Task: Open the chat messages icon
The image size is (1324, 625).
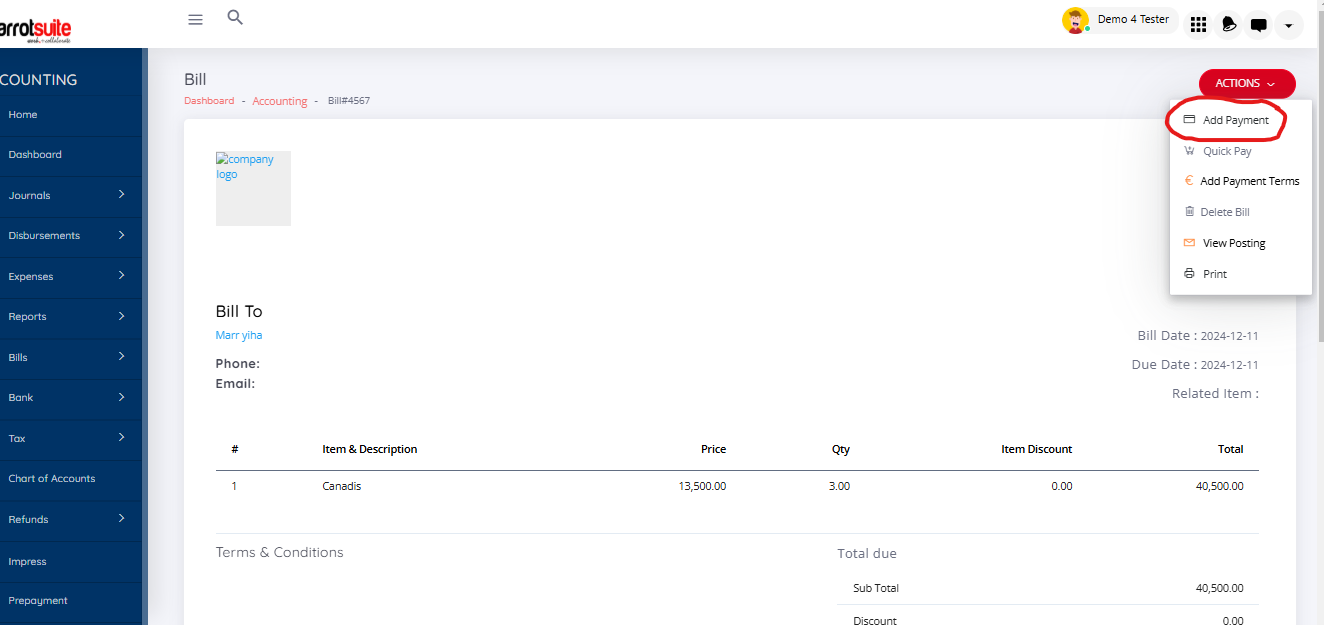Action: coord(1259,25)
